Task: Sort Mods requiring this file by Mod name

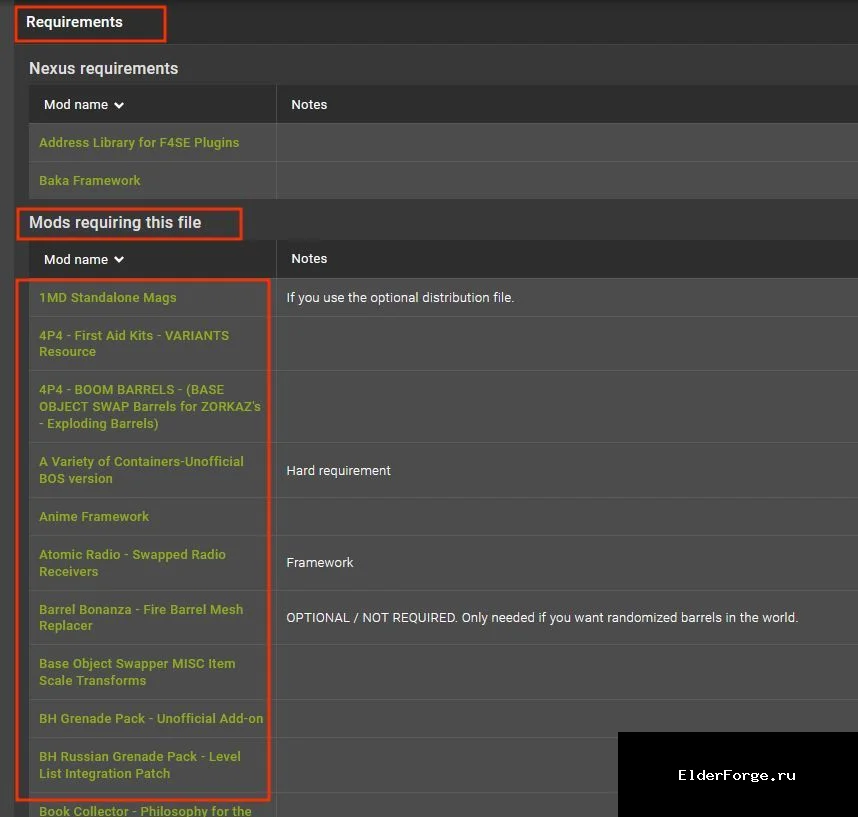Action: pos(76,259)
